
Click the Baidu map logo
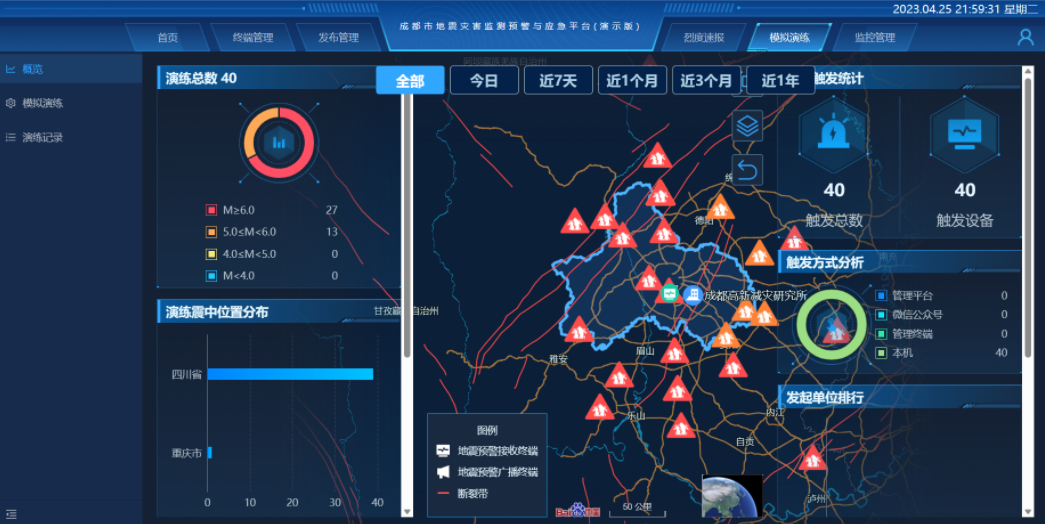pos(577,511)
